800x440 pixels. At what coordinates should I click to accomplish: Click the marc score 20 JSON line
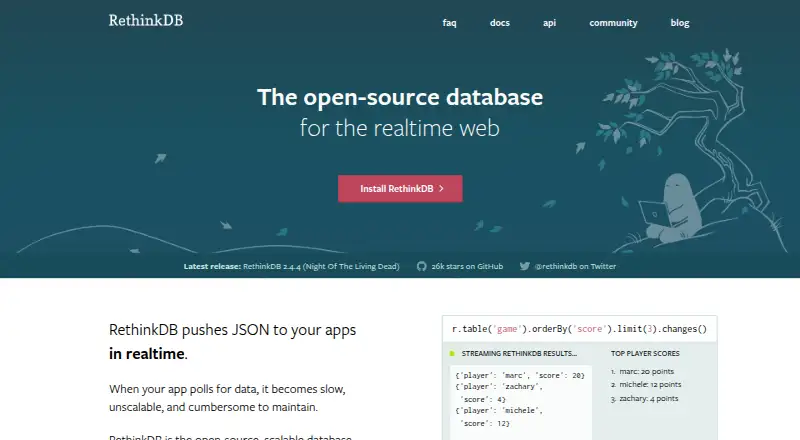(x=520, y=375)
